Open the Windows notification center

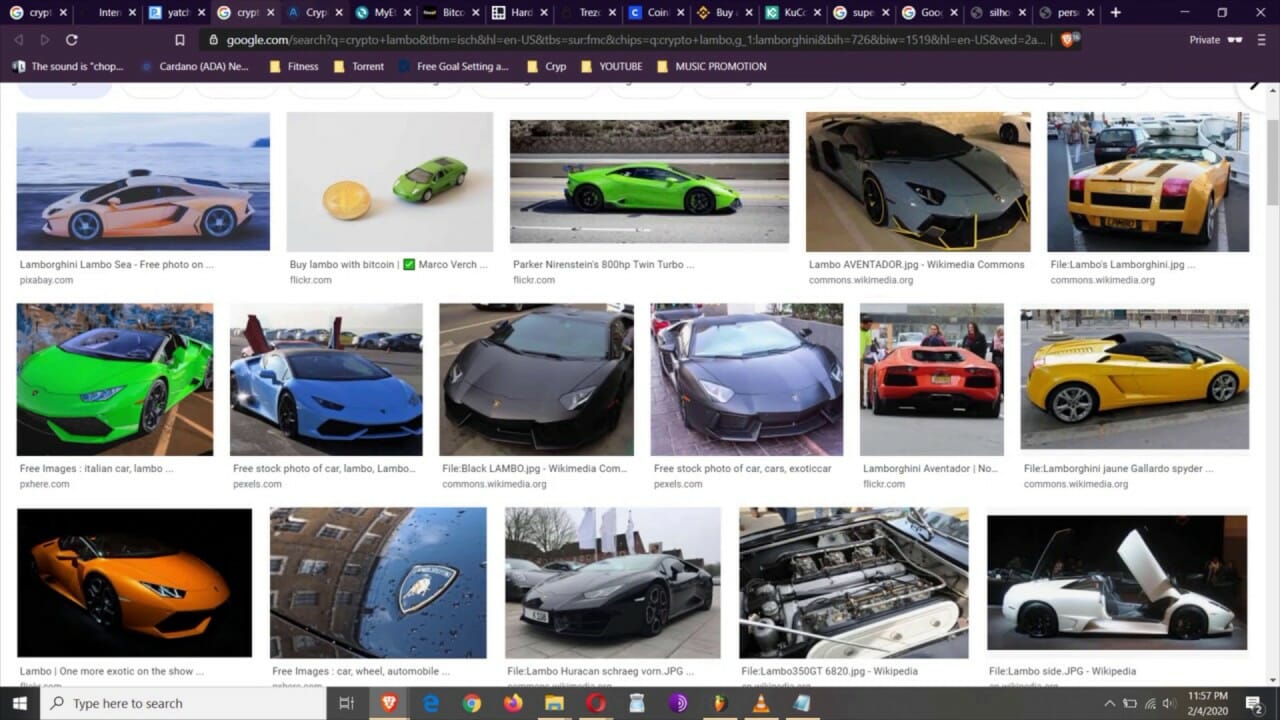click(1254, 703)
